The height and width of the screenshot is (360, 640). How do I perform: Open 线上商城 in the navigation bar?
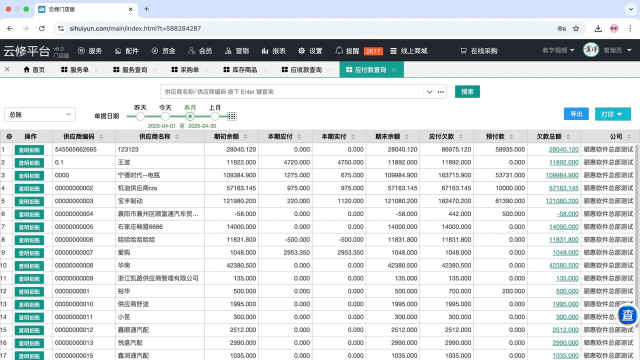point(409,51)
